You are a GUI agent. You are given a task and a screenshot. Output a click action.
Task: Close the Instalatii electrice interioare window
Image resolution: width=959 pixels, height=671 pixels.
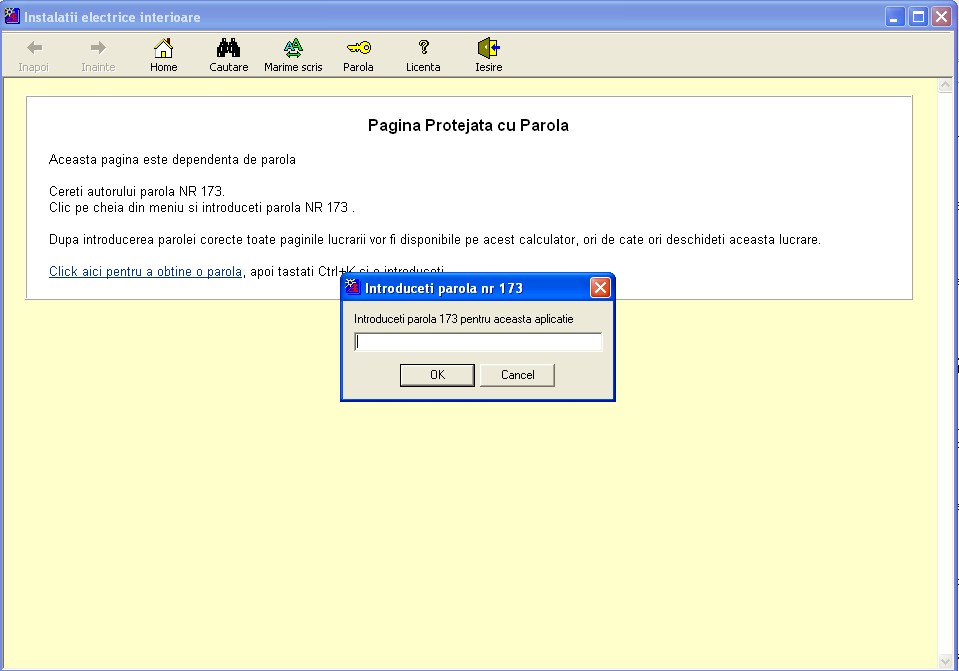(941, 16)
